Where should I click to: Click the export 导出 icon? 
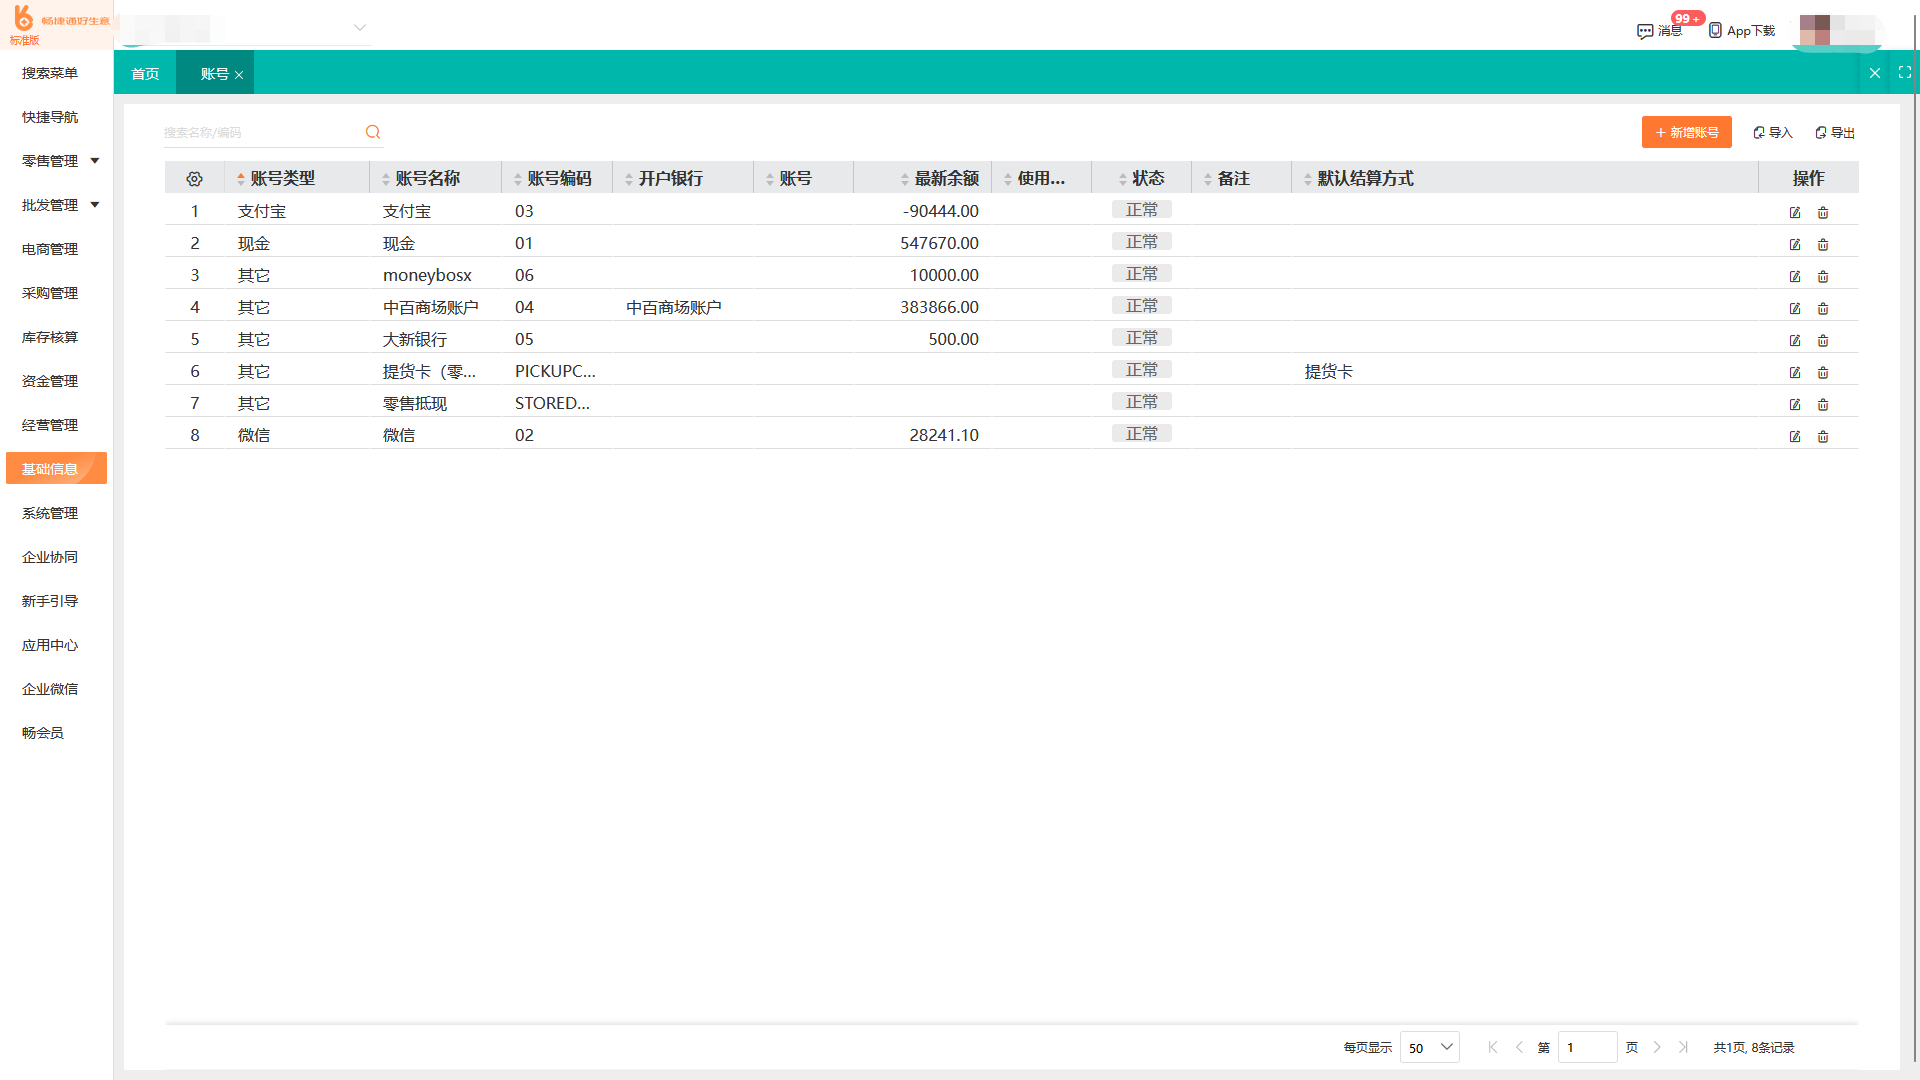(1836, 132)
